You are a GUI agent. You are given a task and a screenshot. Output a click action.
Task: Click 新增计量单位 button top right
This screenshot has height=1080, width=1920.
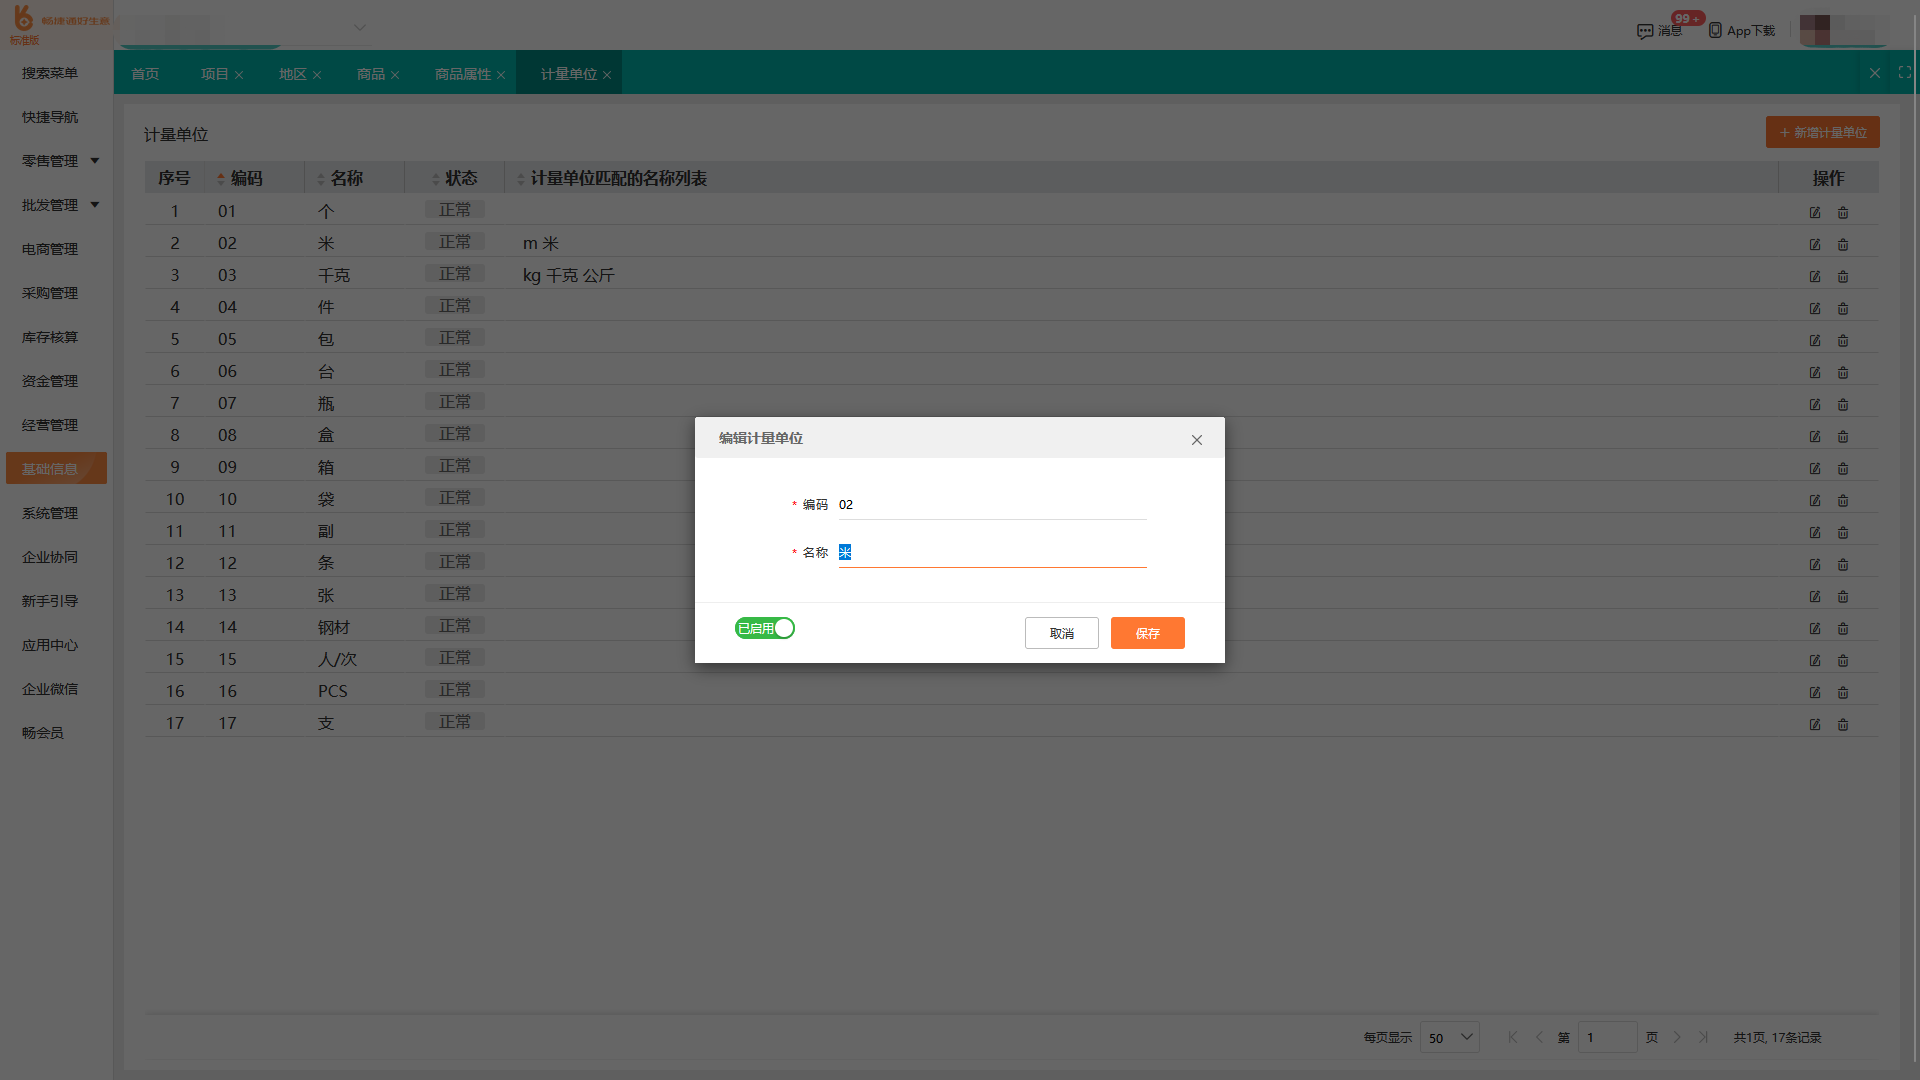[x=1821, y=131]
